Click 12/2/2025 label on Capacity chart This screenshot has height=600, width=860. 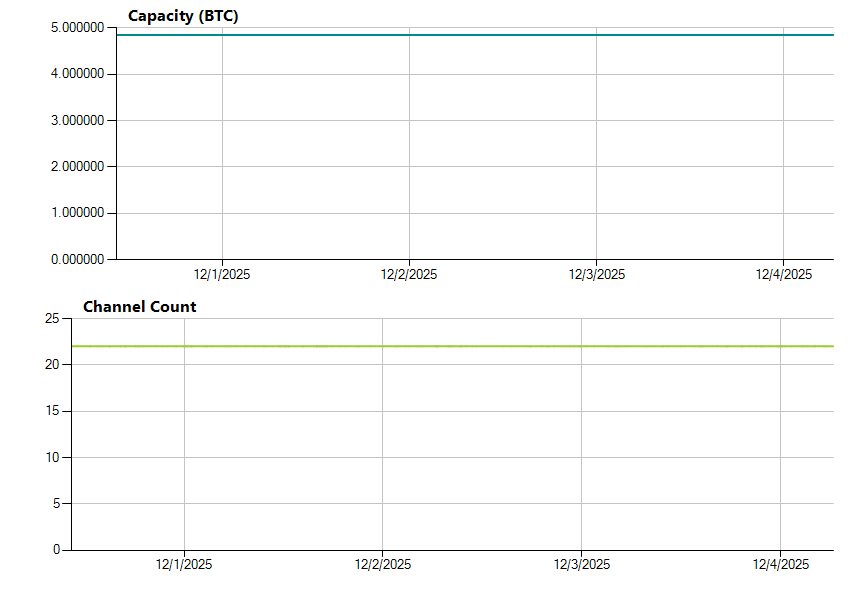[x=409, y=274]
